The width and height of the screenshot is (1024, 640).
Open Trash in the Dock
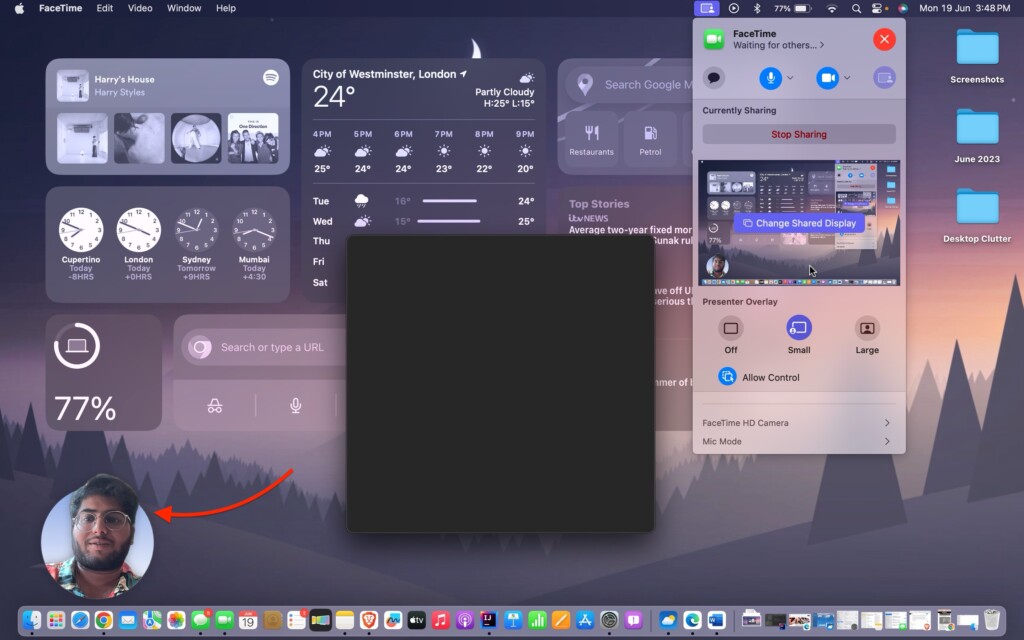click(x=992, y=620)
